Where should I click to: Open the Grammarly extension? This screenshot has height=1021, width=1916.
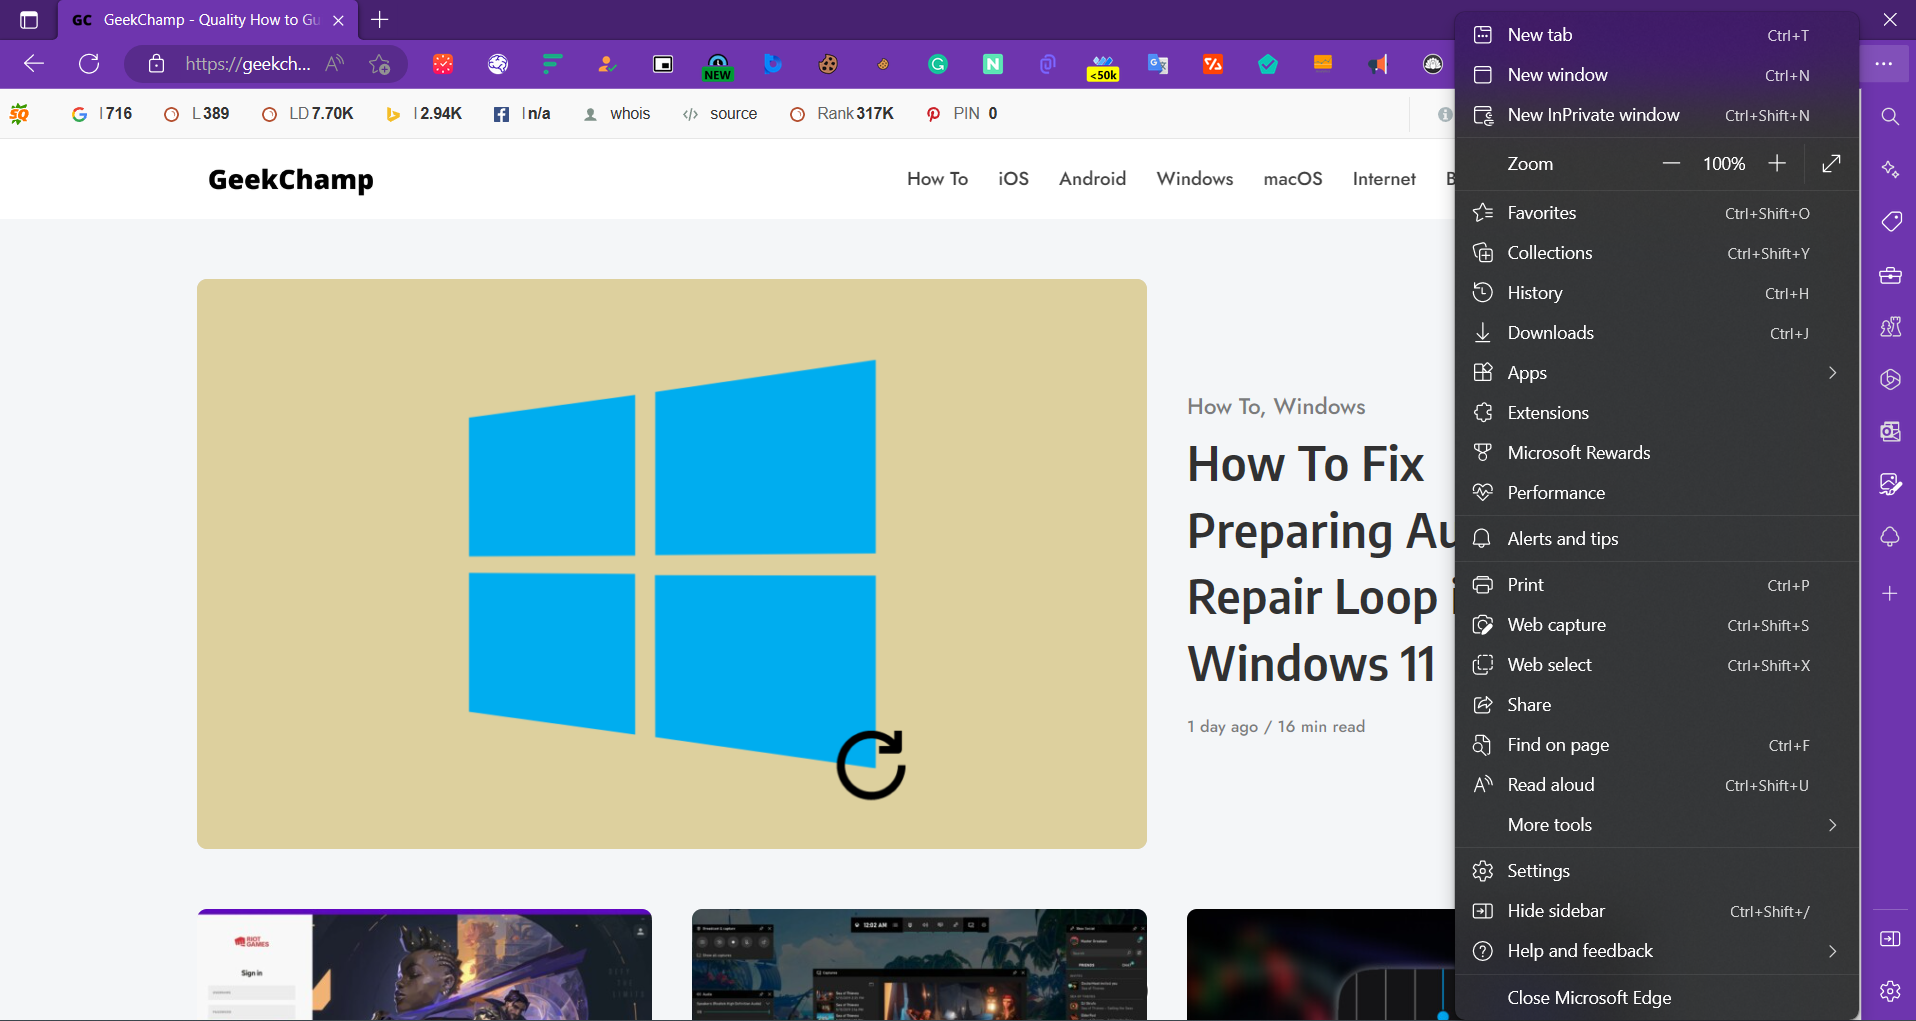(937, 63)
